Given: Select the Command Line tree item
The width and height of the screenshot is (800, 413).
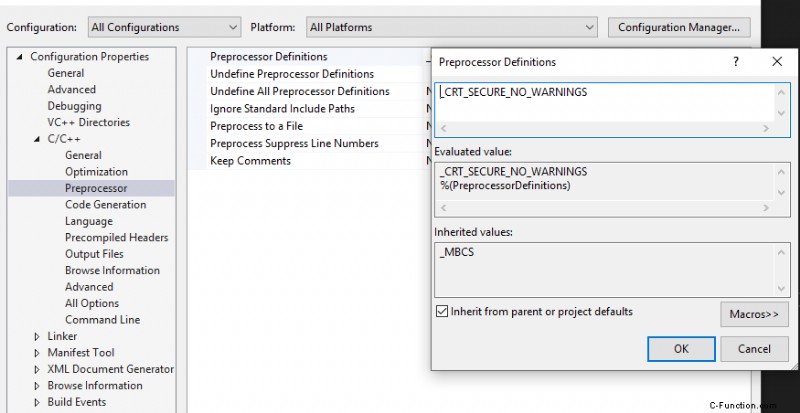Looking at the screenshot, I should pyautogui.click(x=102, y=320).
